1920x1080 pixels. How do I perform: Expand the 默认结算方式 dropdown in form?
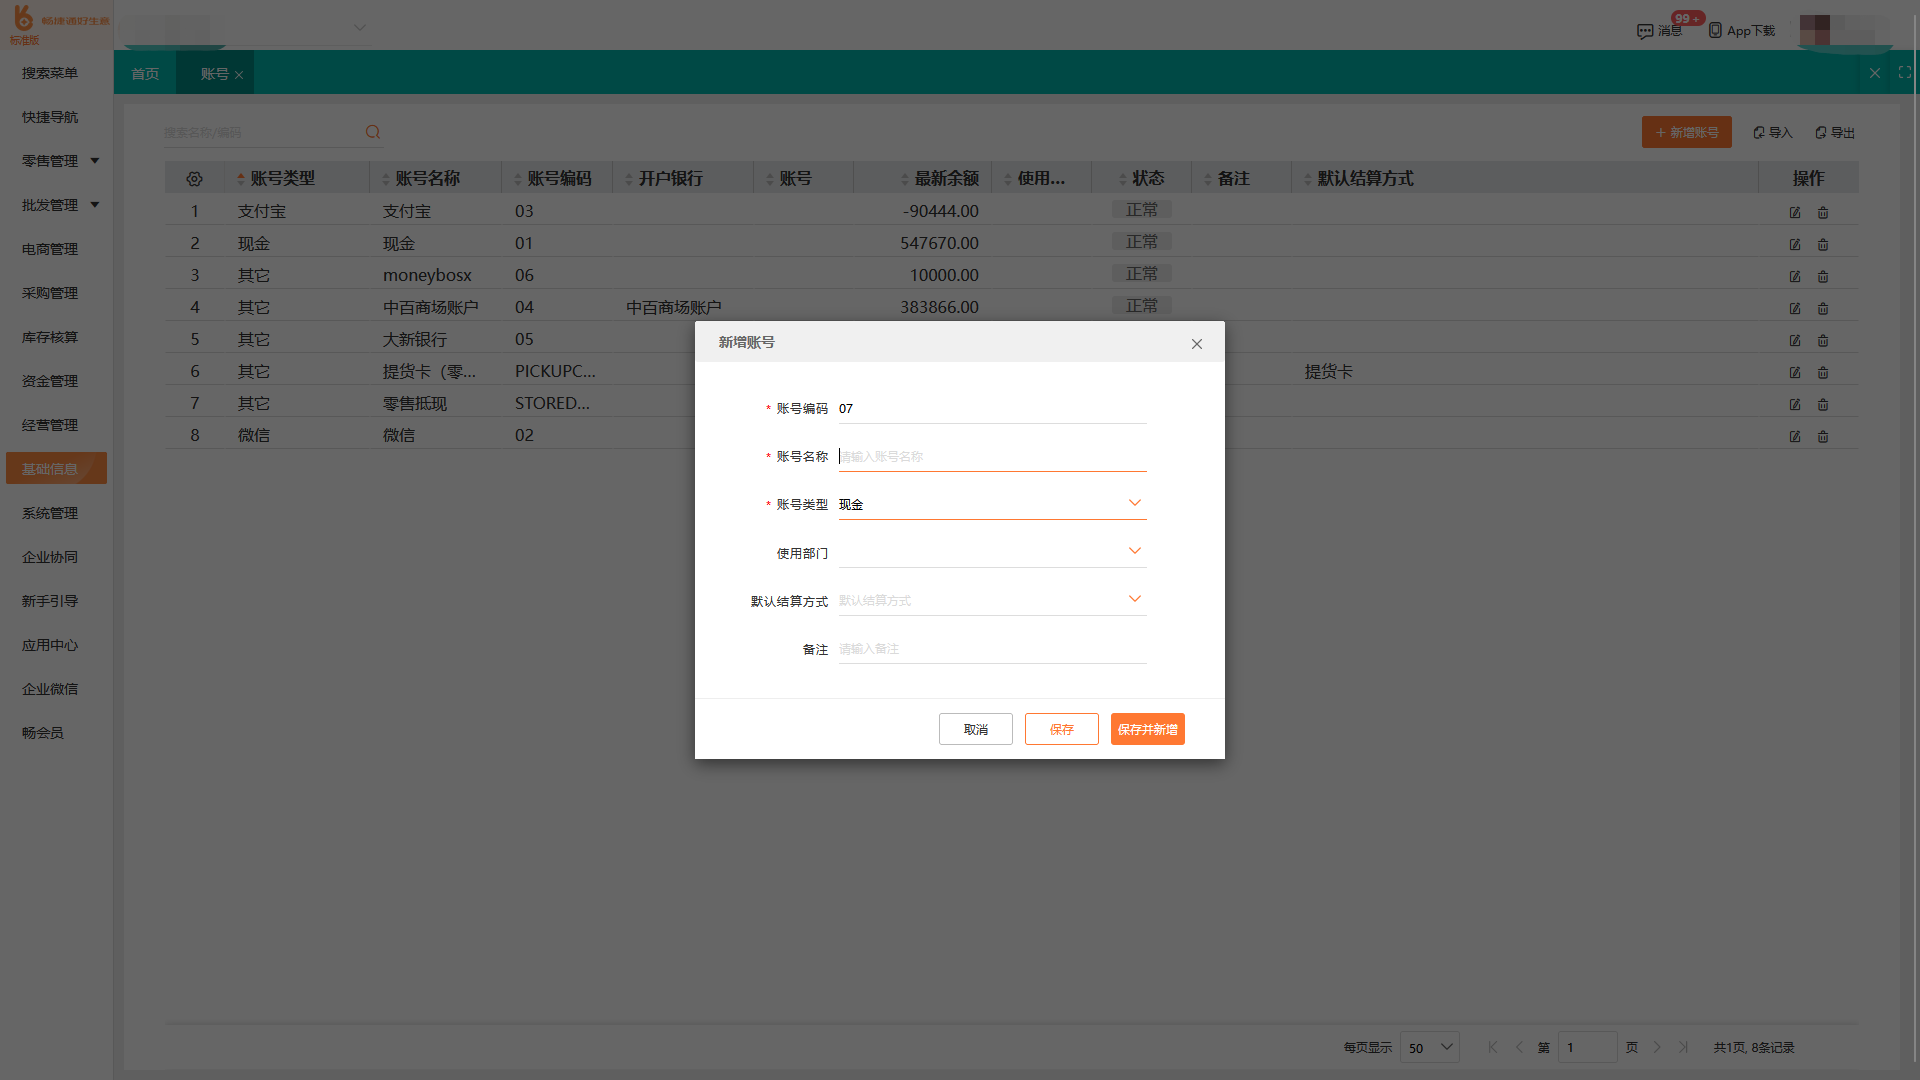point(1135,599)
